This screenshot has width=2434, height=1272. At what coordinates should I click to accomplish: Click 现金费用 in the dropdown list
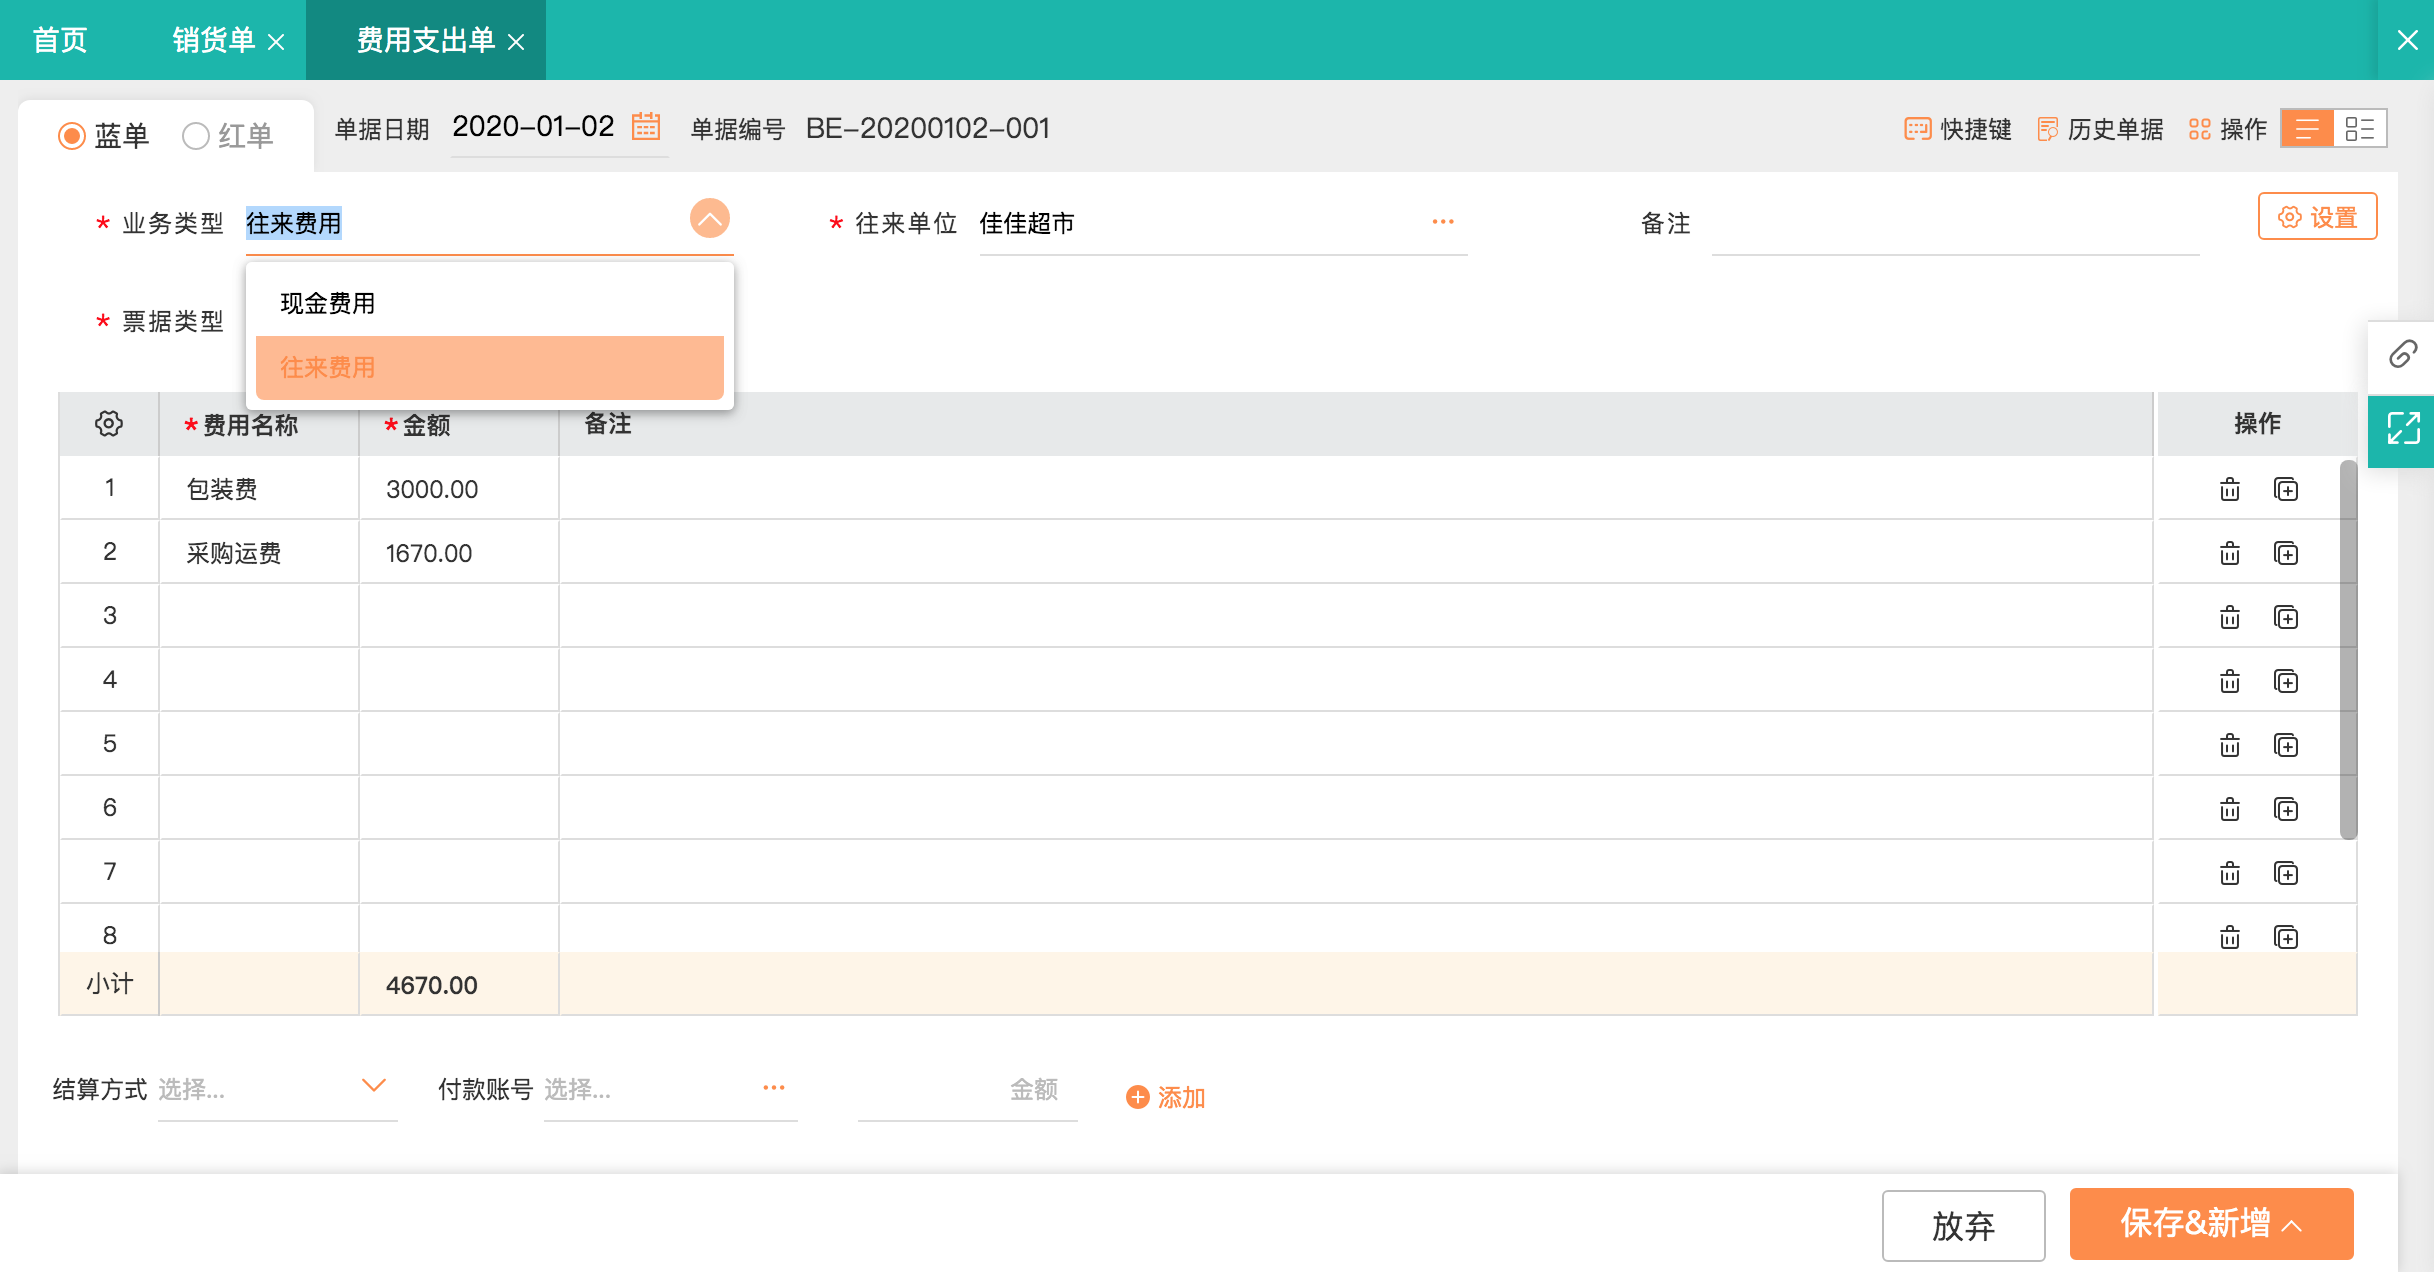328,301
